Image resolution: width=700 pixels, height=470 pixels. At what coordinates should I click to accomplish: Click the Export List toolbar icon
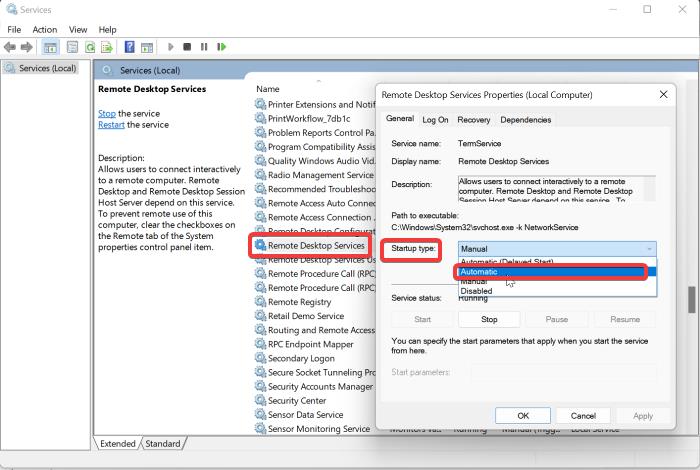click(x=108, y=47)
